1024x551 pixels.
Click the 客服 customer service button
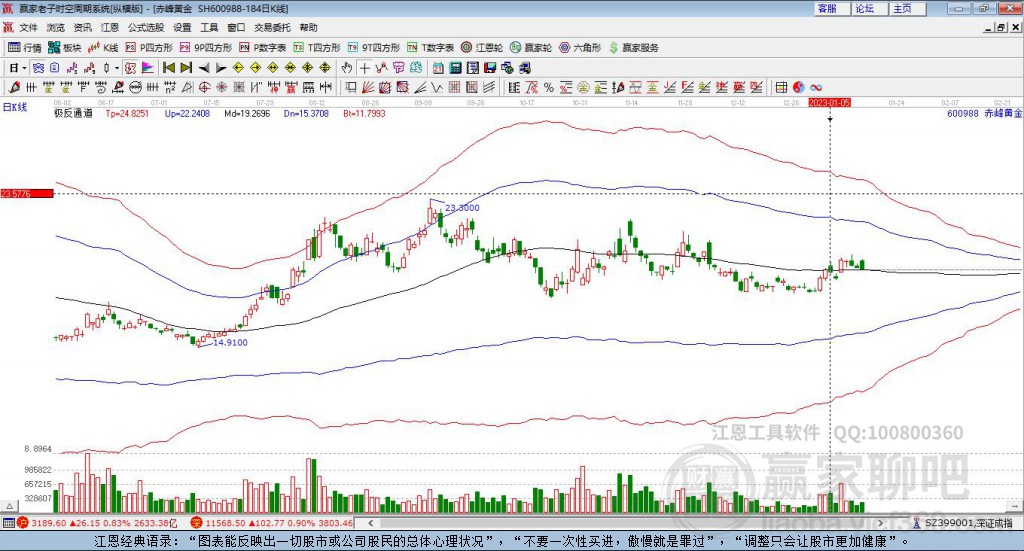(x=826, y=8)
